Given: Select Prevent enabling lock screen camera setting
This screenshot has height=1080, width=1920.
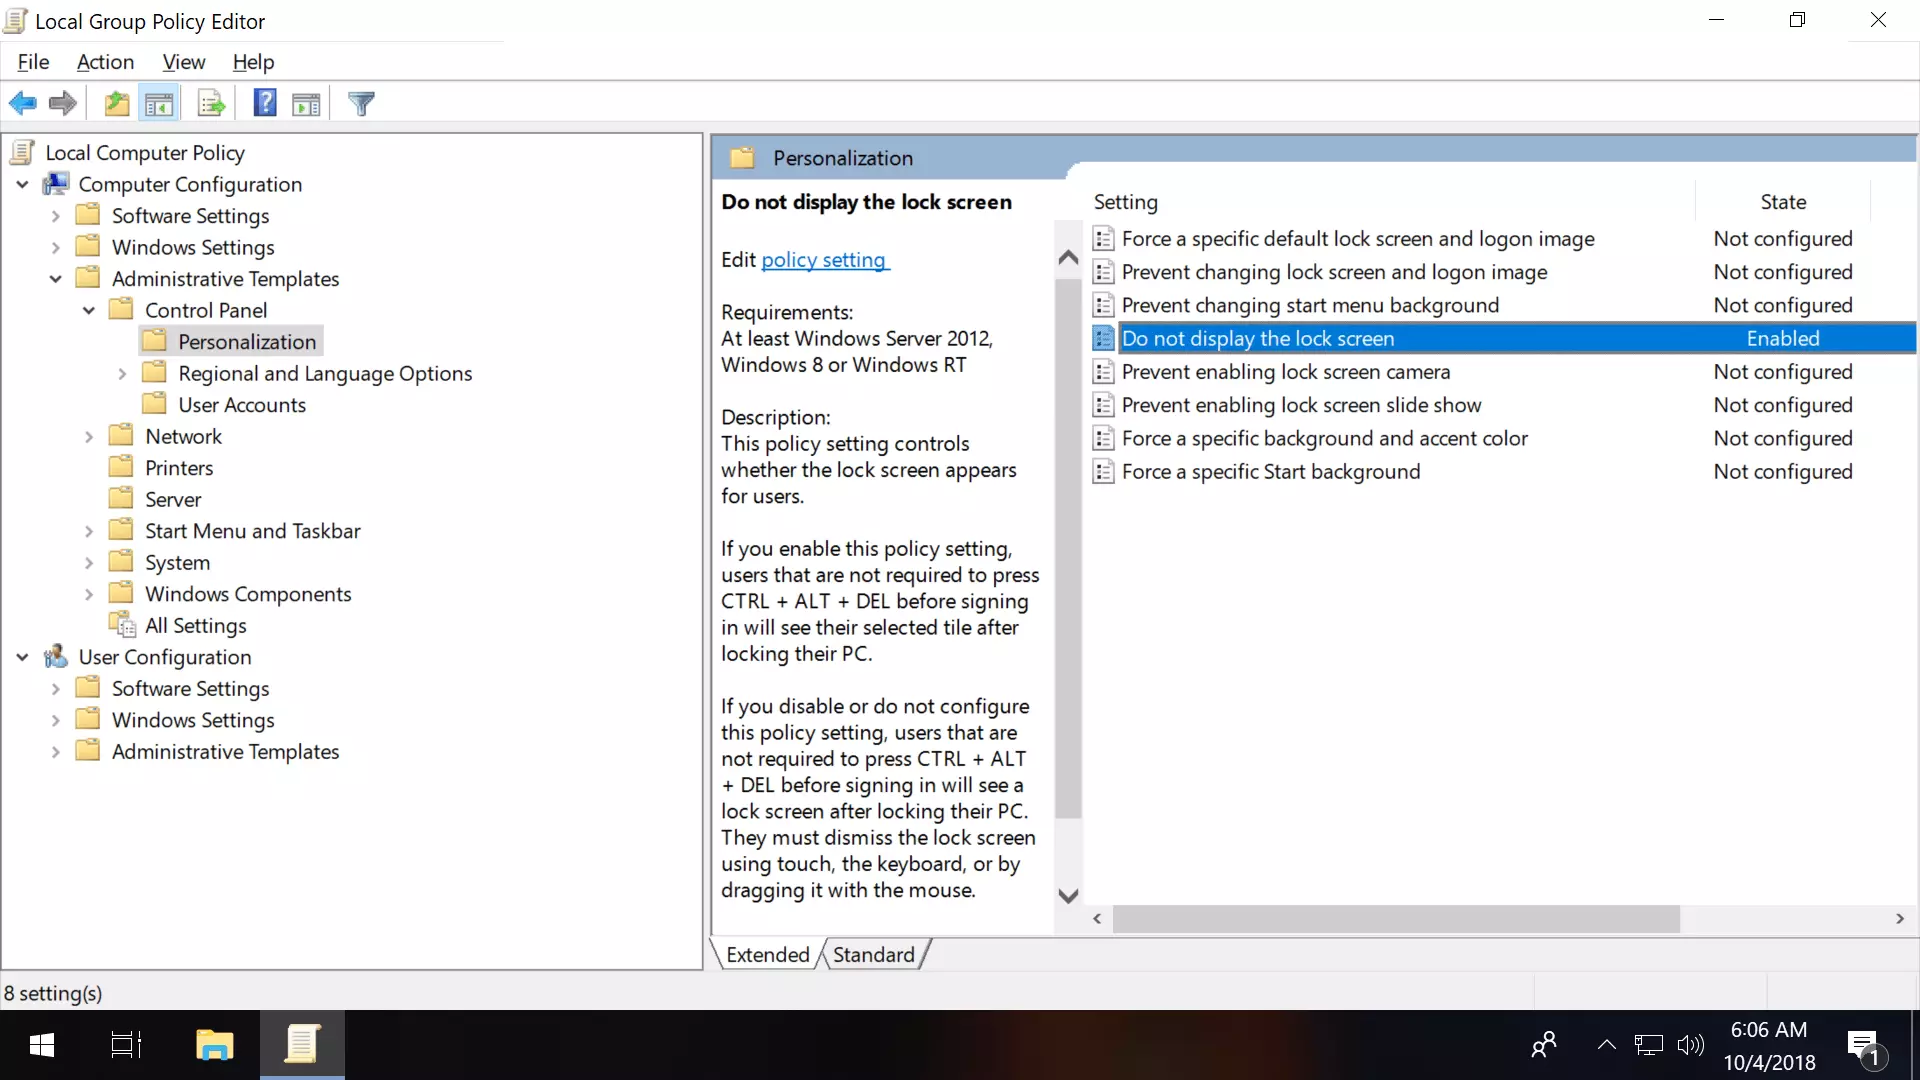Looking at the screenshot, I should pos(1286,371).
